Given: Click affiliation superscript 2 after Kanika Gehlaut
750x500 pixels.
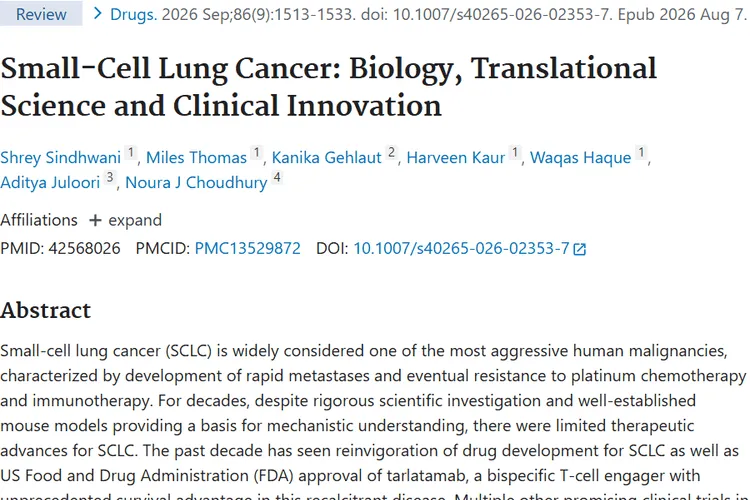Looking at the screenshot, I should pos(391,153).
